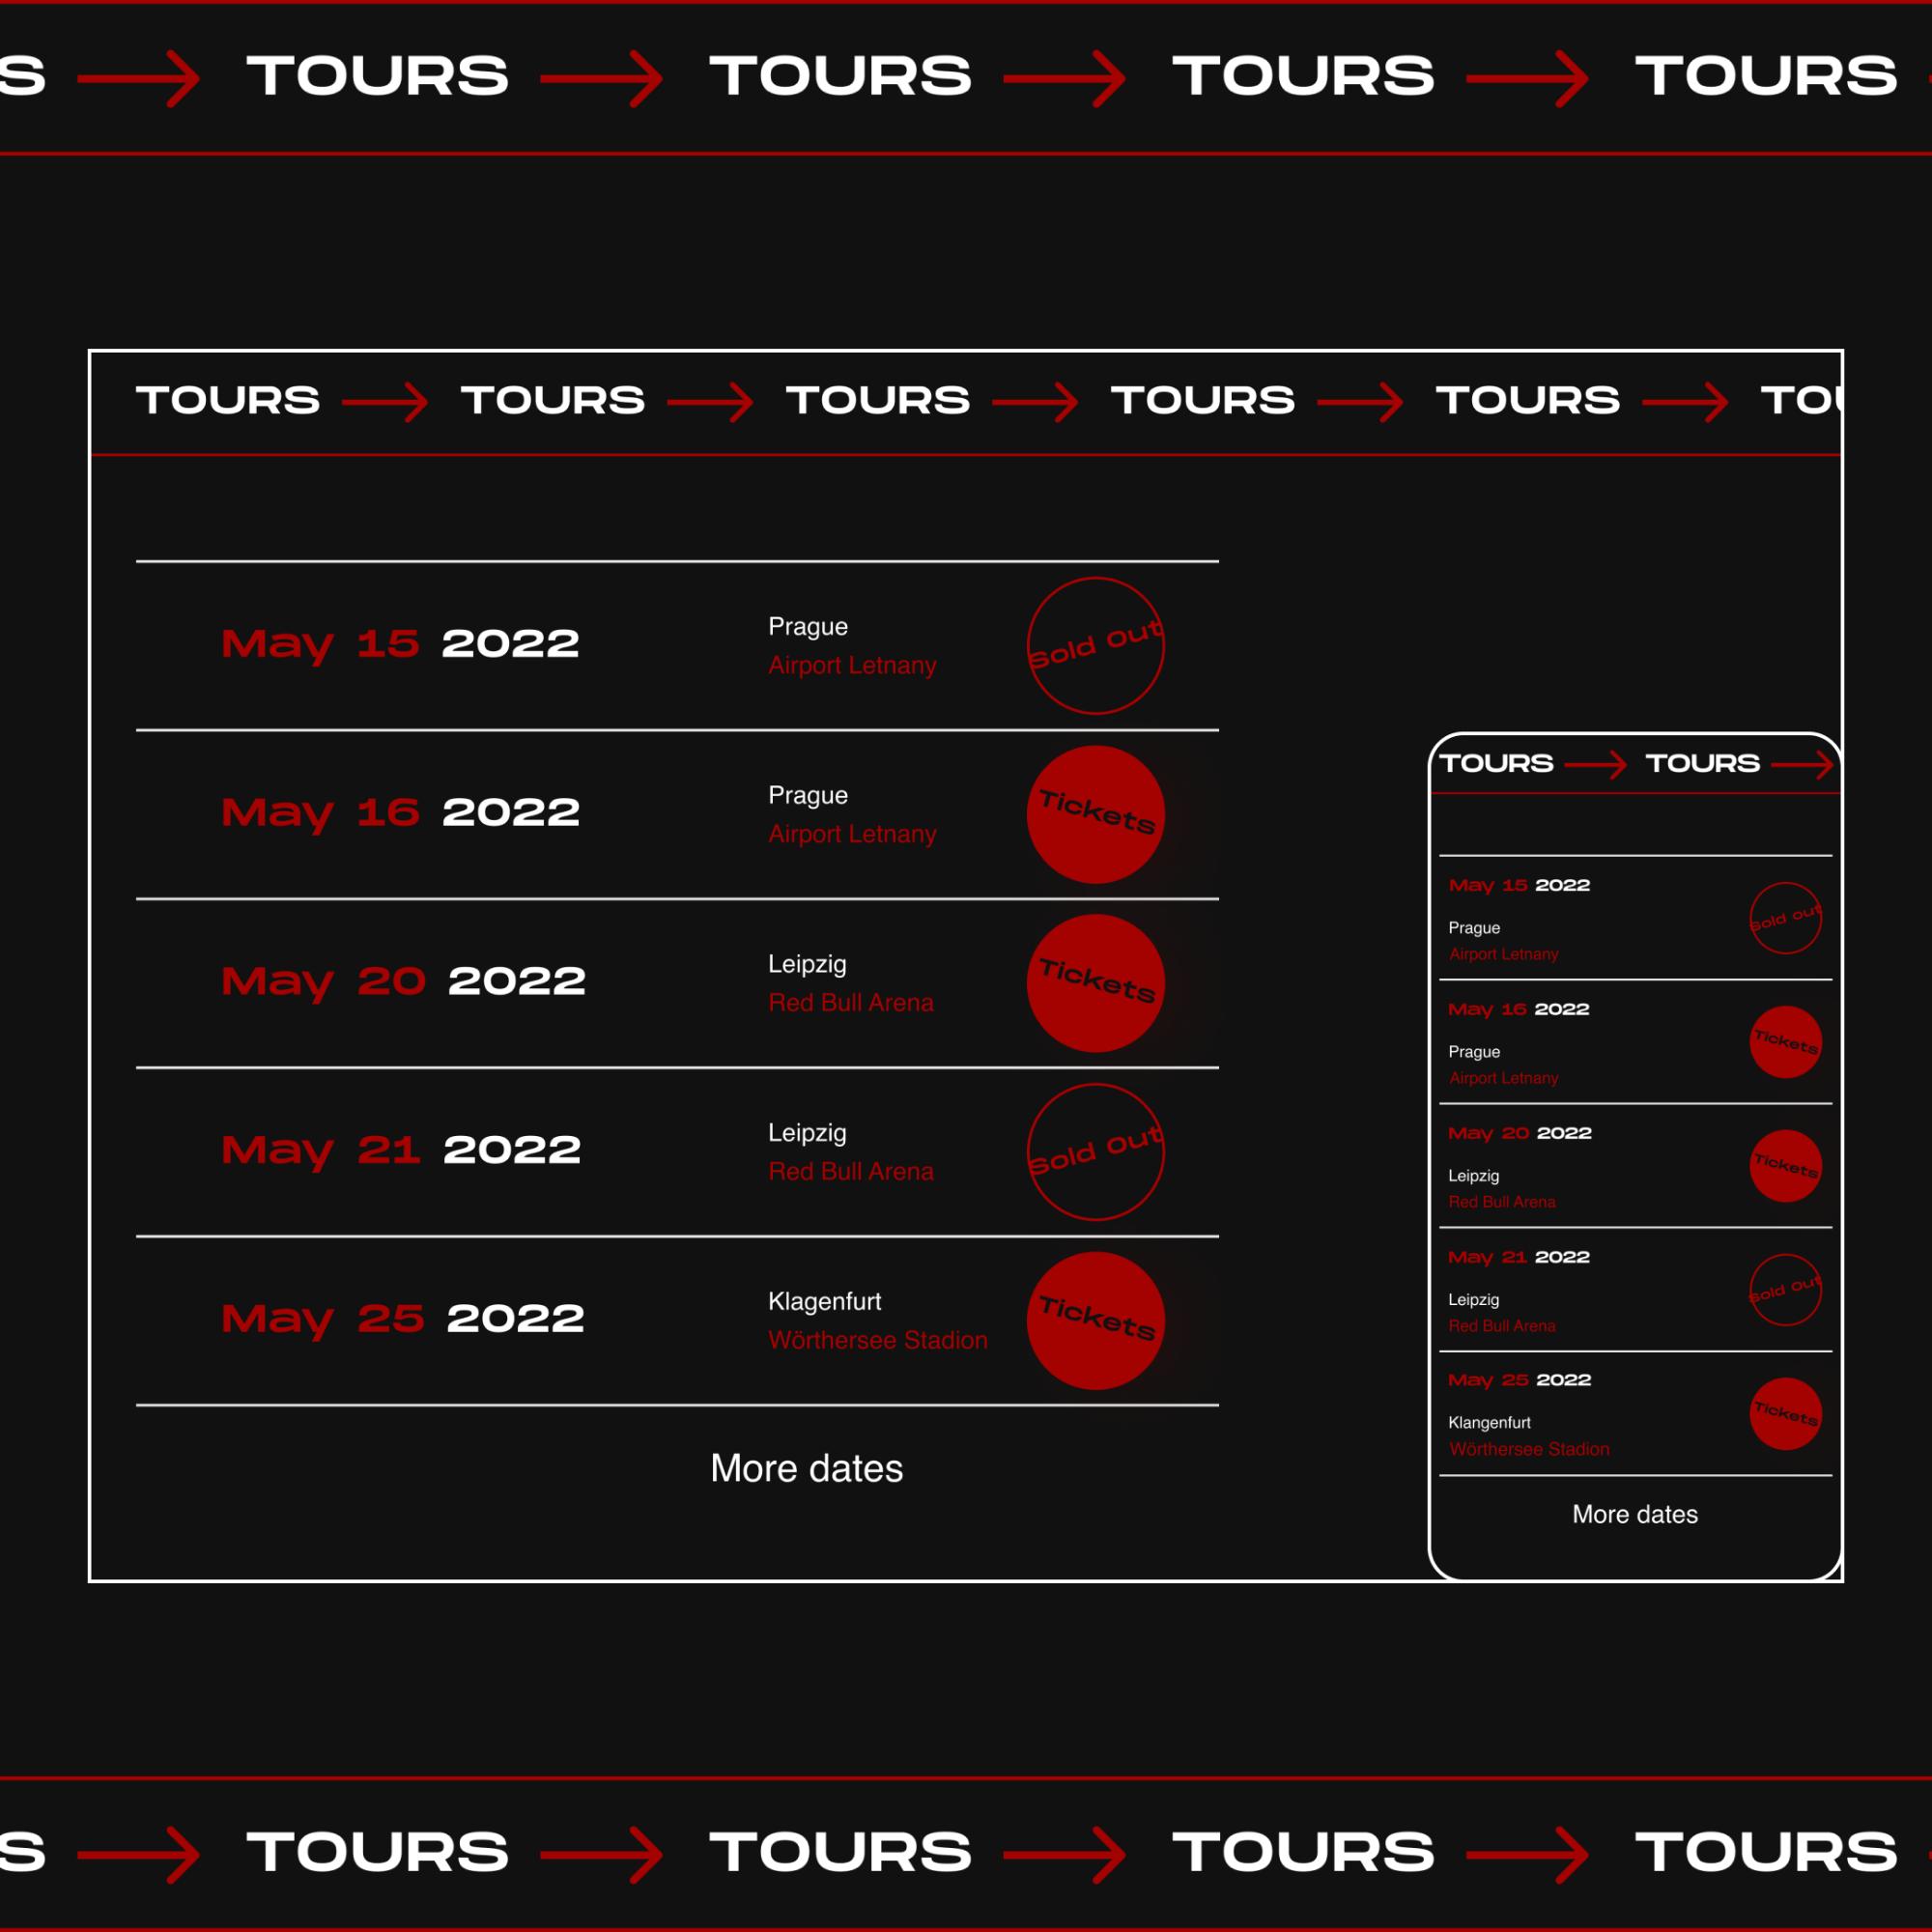Click More dates link on mobile preview
The image size is (1932, 1932).
[x=1630, y=1511]
